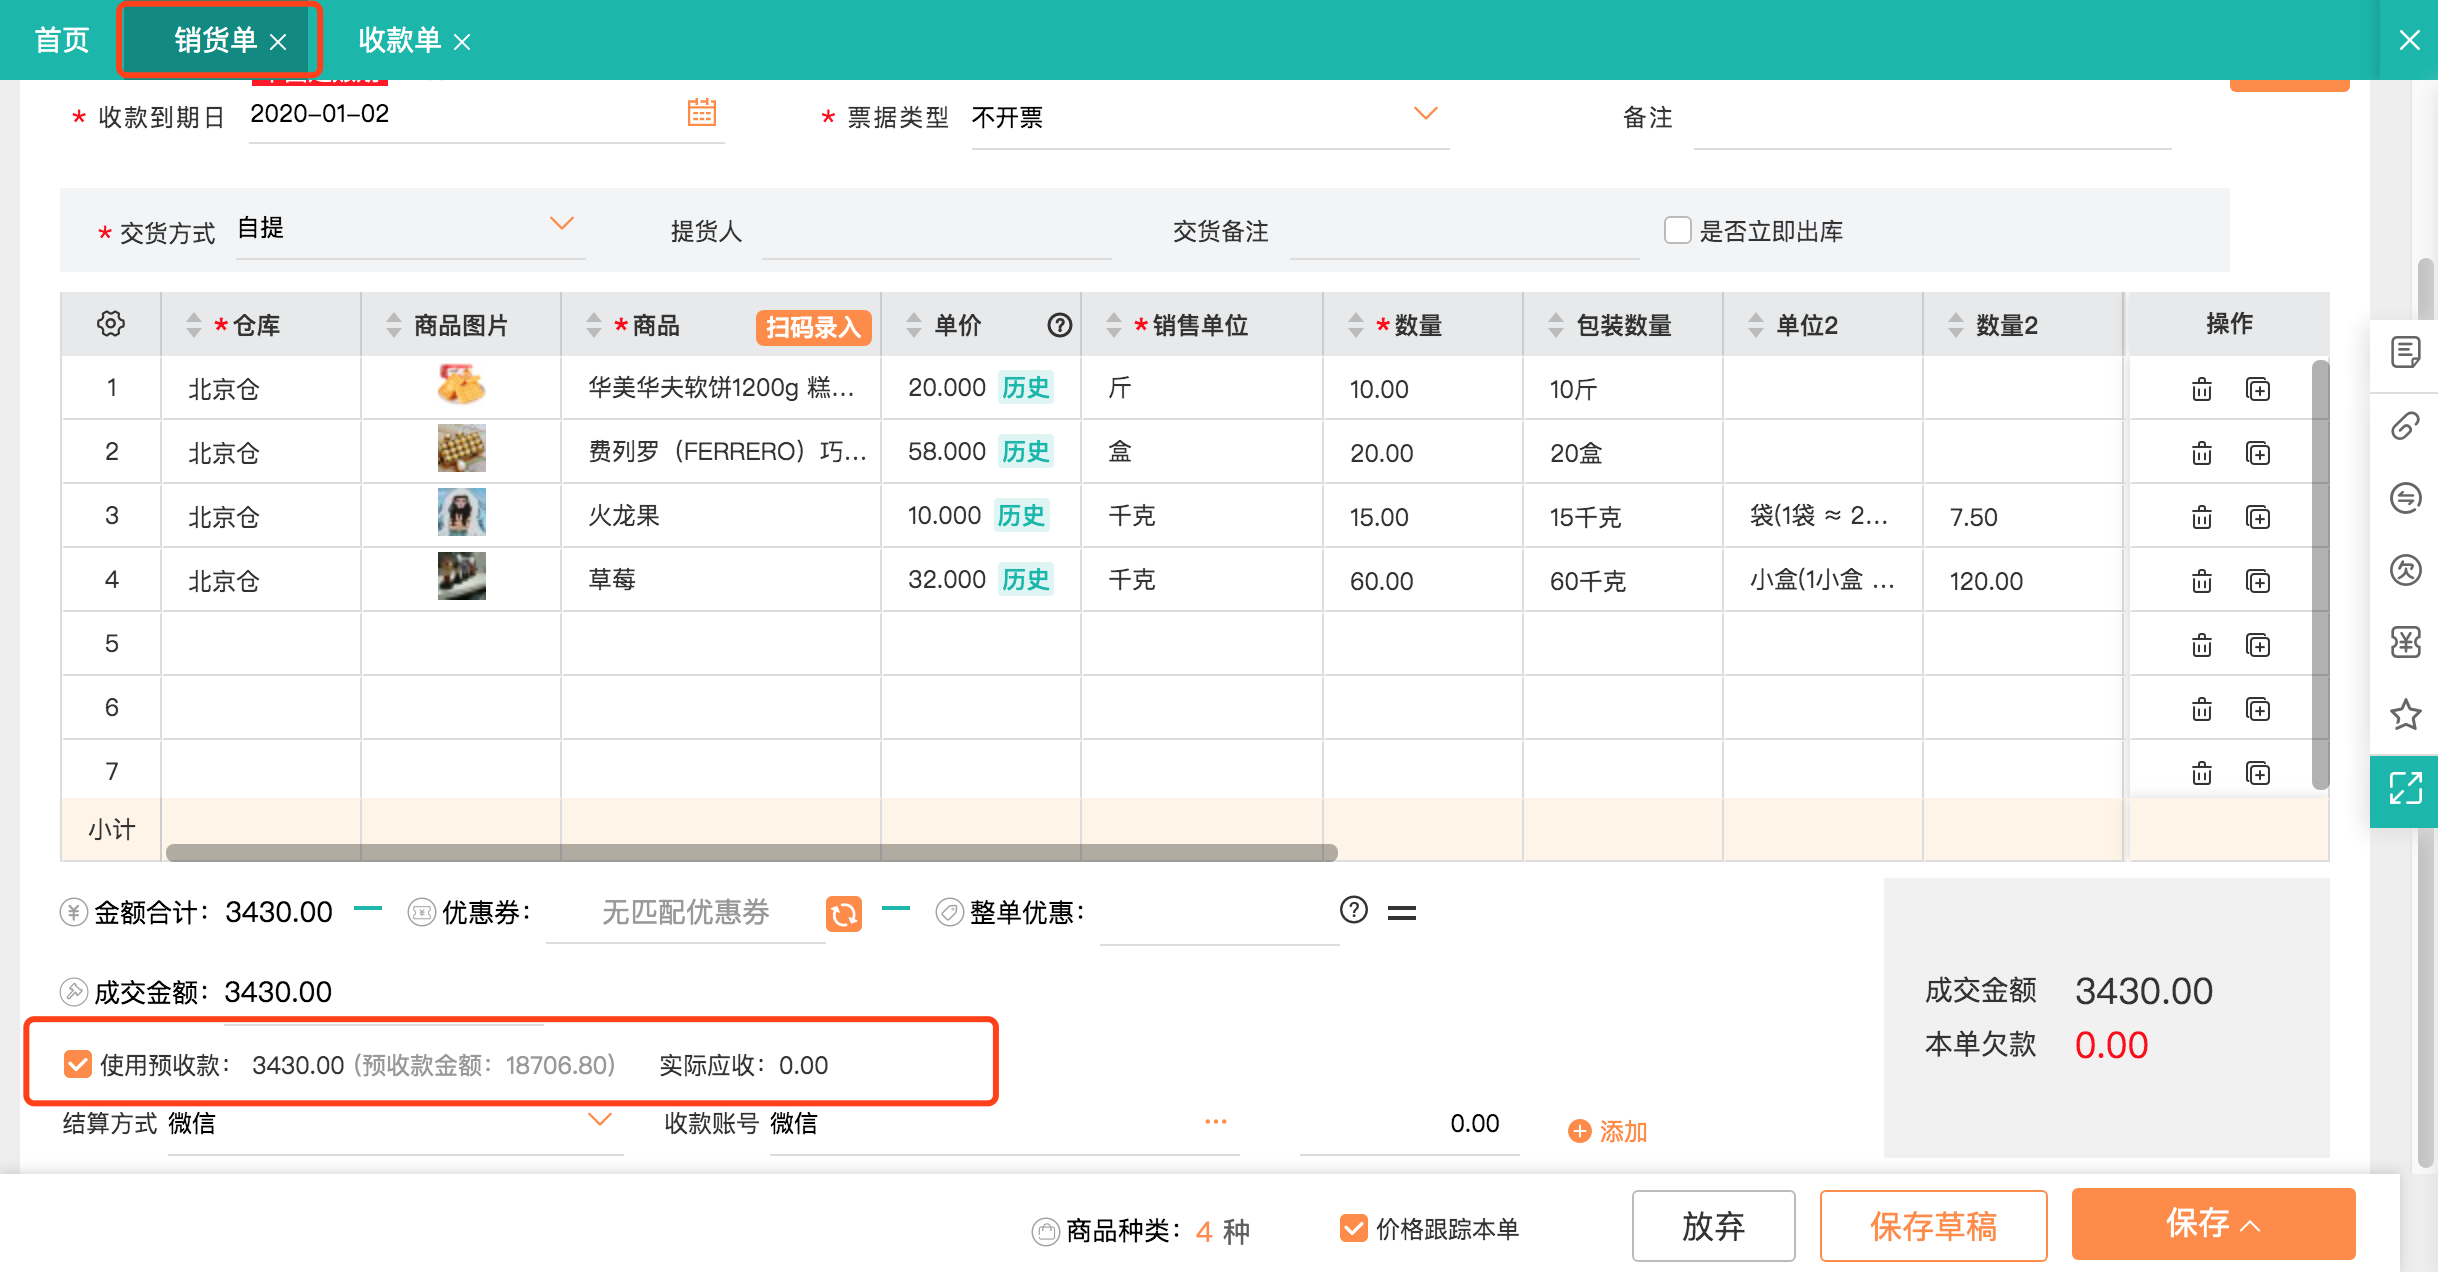Enable the 使用预收款 checkbox
The height and width of the screenshot is (1272, 2438).
click(76, 1064)
